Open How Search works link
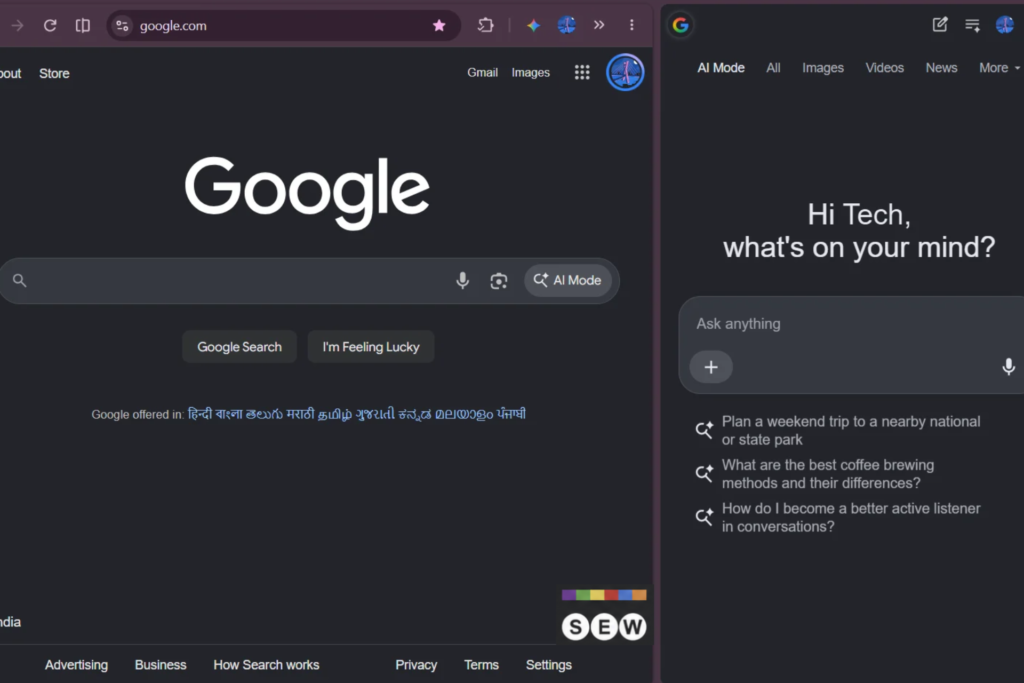This screenshot has width=1024, height=683. tap(266, 665)
